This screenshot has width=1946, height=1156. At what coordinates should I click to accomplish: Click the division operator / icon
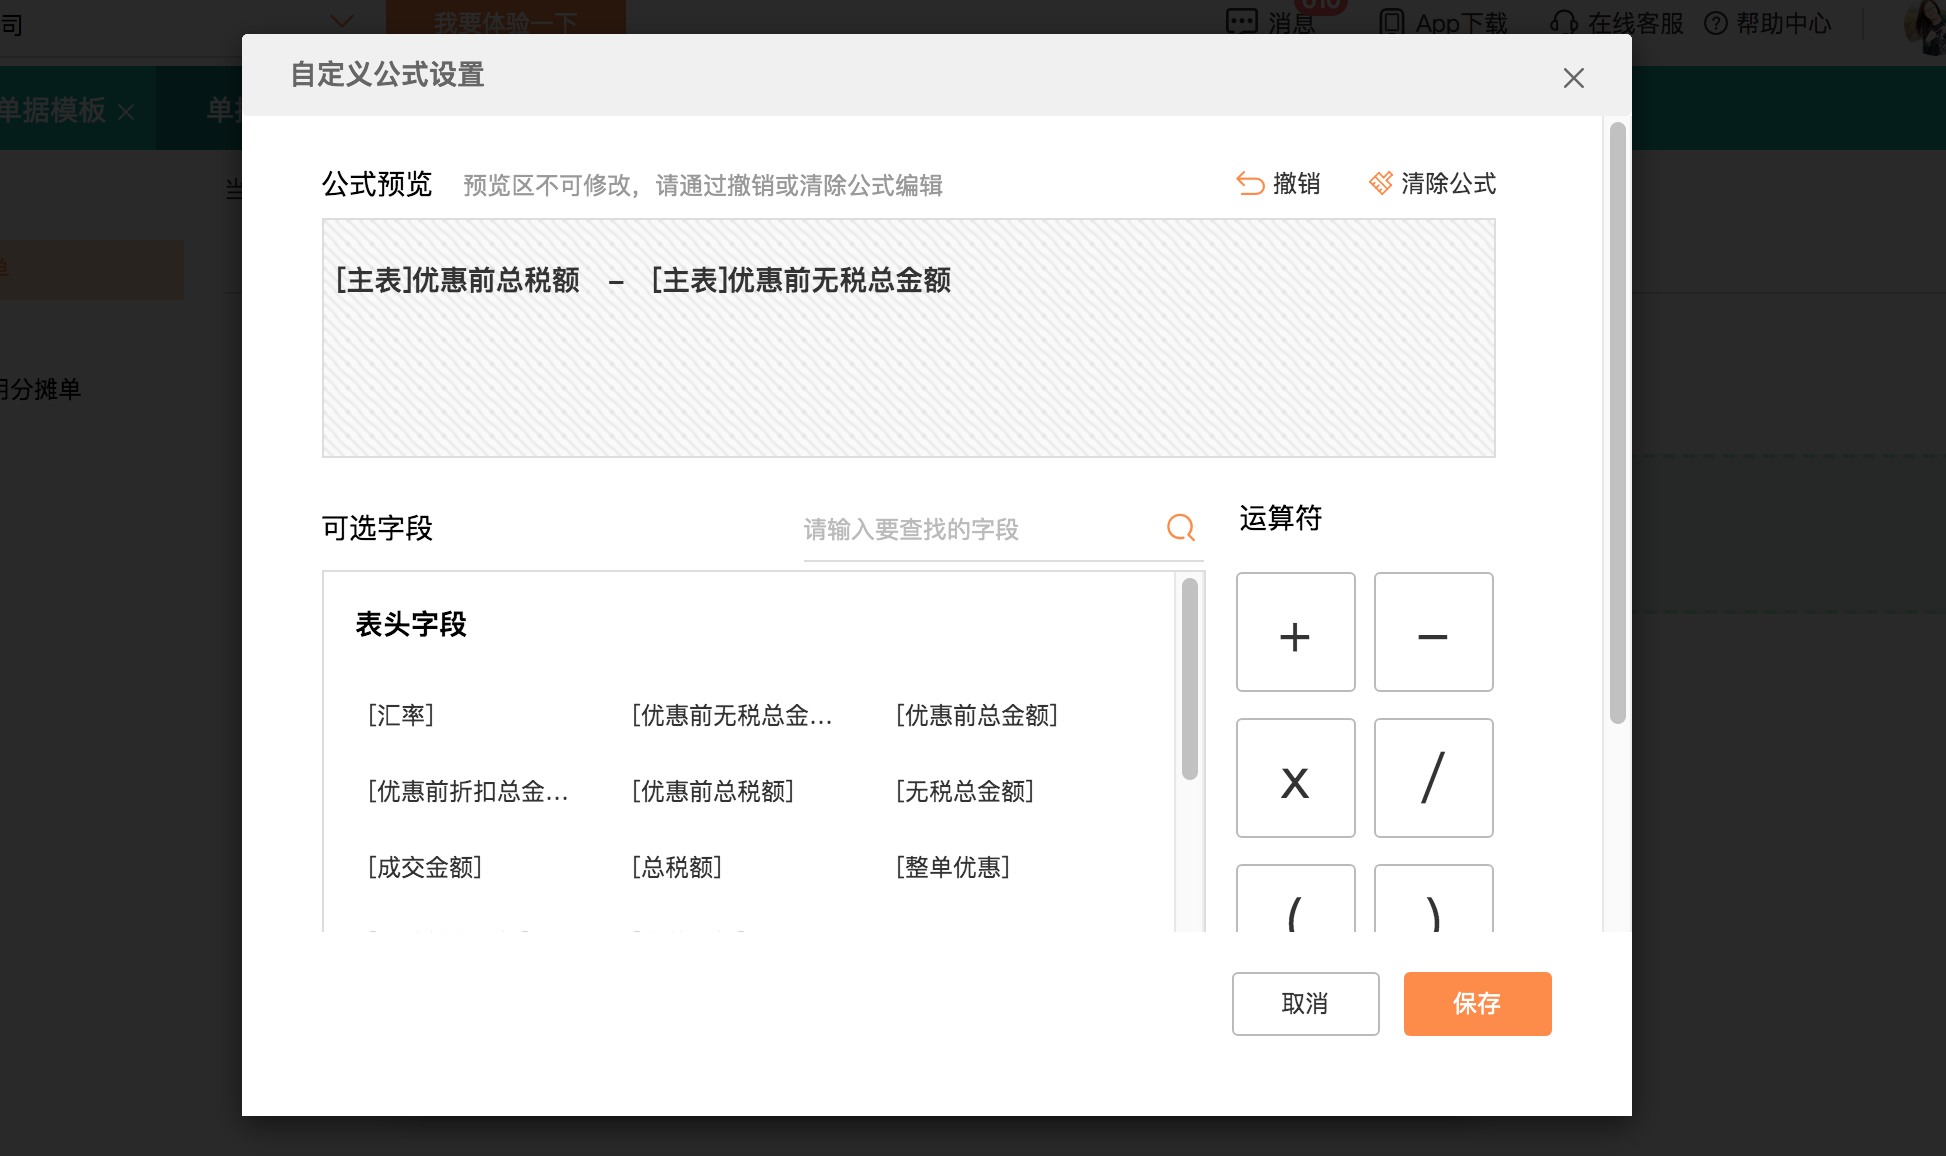(1433, 778)
